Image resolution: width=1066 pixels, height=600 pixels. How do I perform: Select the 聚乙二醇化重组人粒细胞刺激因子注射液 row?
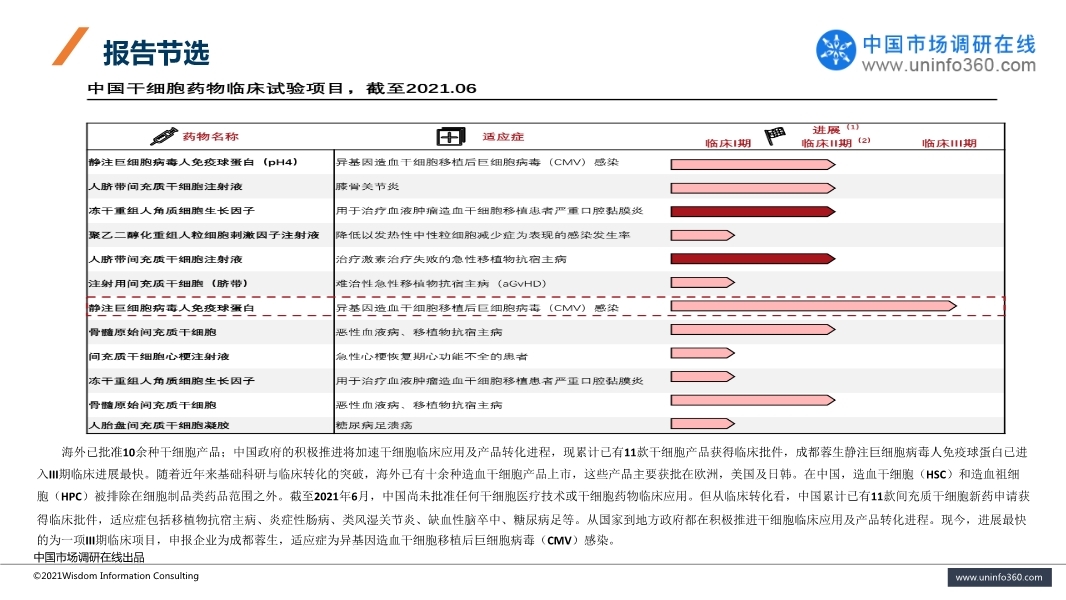[x=204, y=235]
